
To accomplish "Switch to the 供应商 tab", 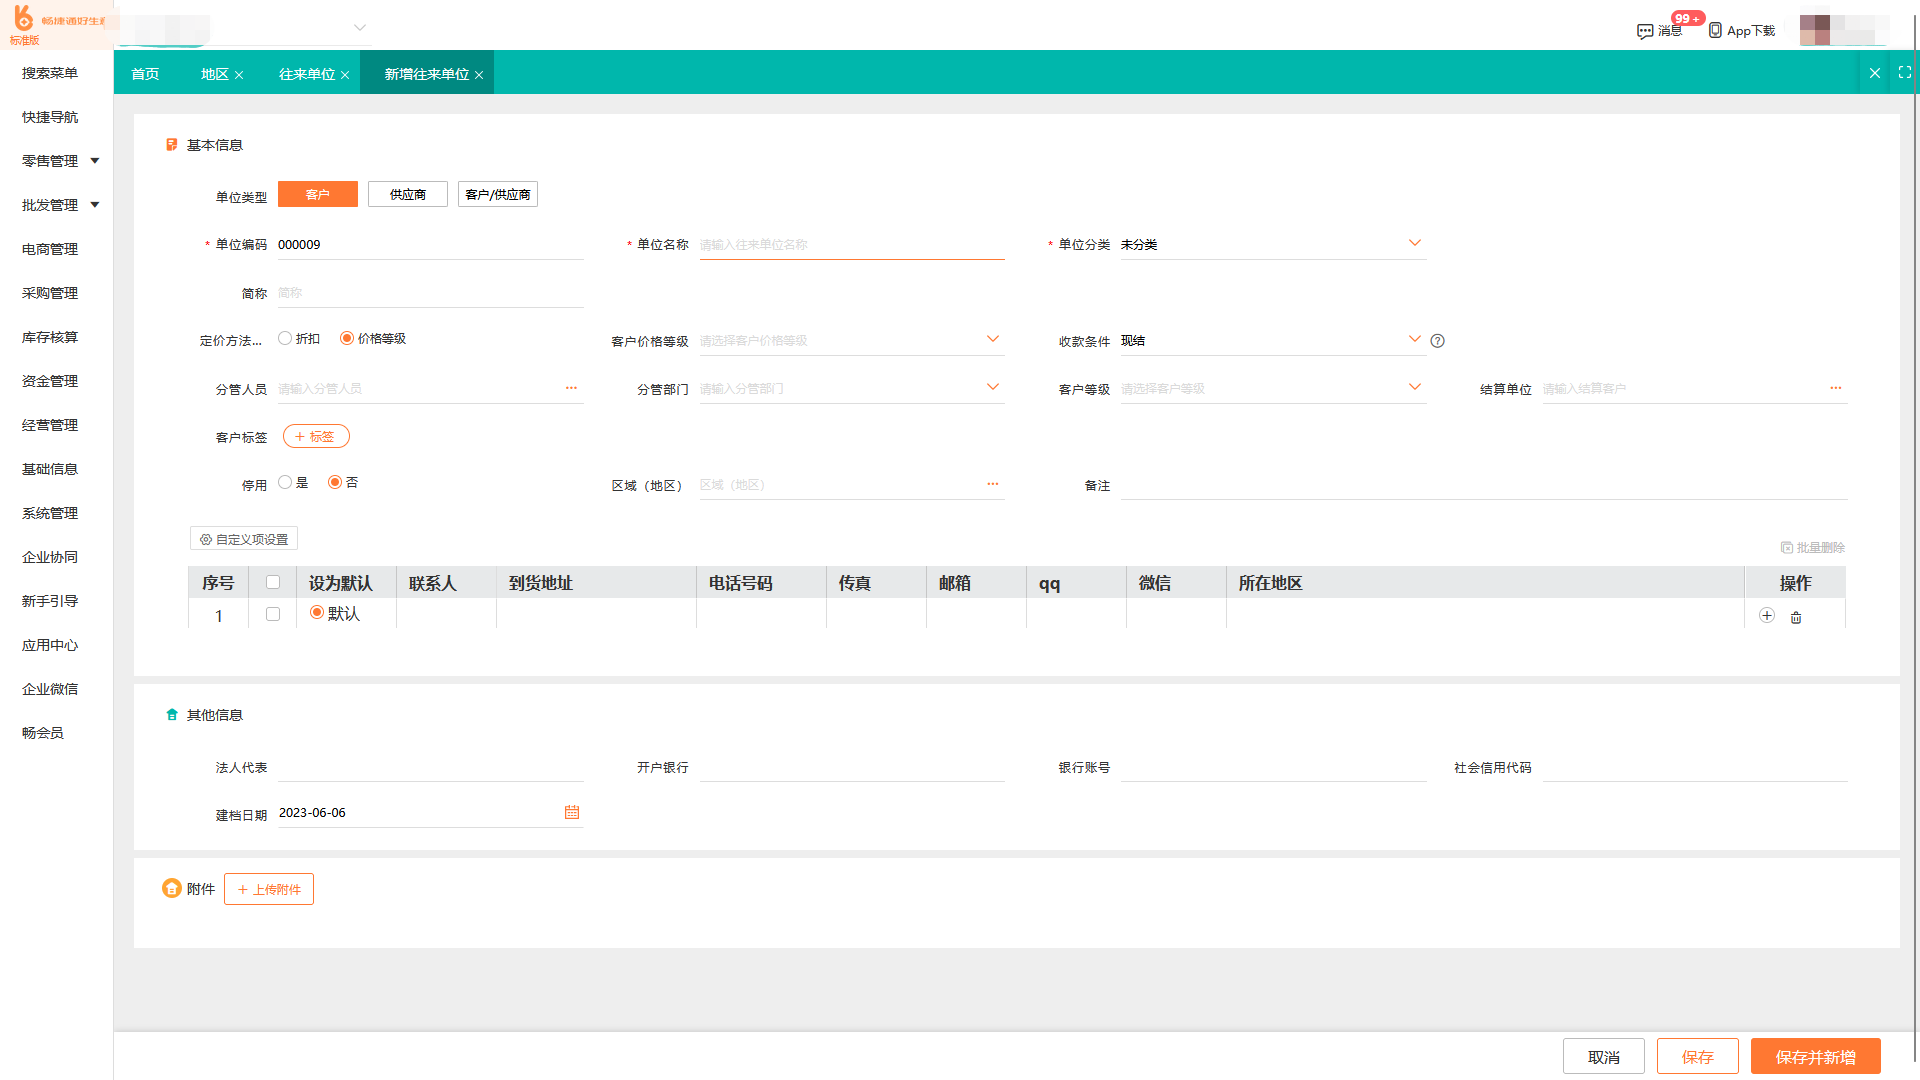I will (x=406, y=195).
